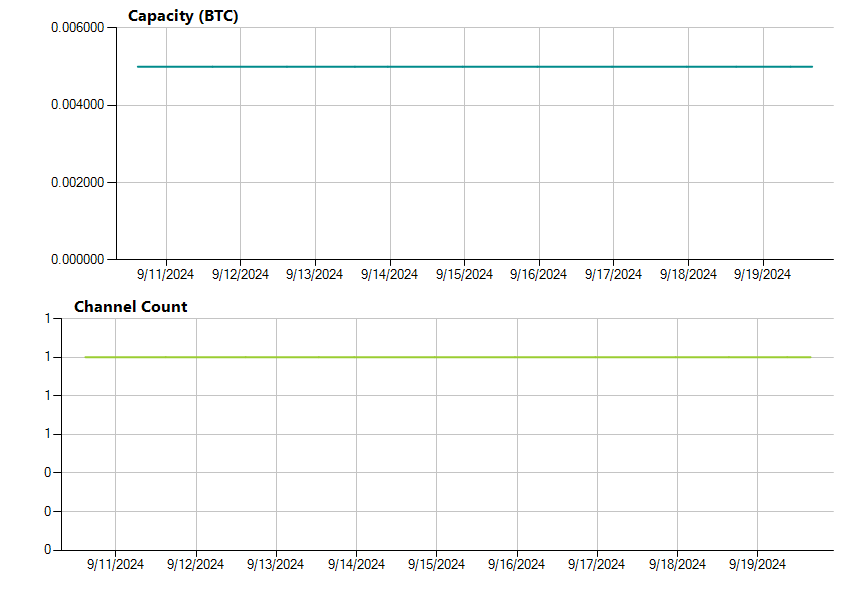860x600 pixels.
Task: Pick 9/11/2024 on the Channel Count axis
Action: click(116, 565)
